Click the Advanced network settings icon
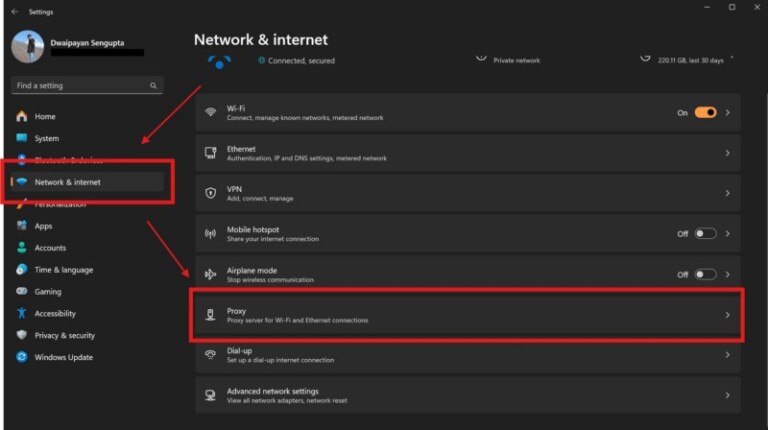Image resolution: width=768 pixels, height=430 pixels. point(210,395)
